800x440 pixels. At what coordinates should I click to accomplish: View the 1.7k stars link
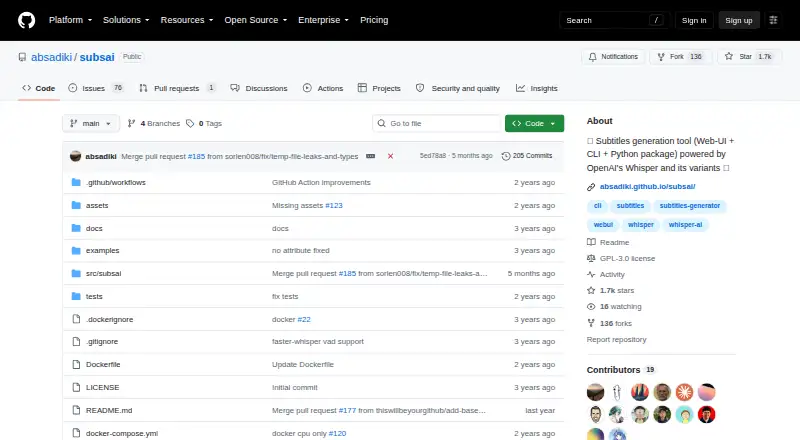click(611, 290)
